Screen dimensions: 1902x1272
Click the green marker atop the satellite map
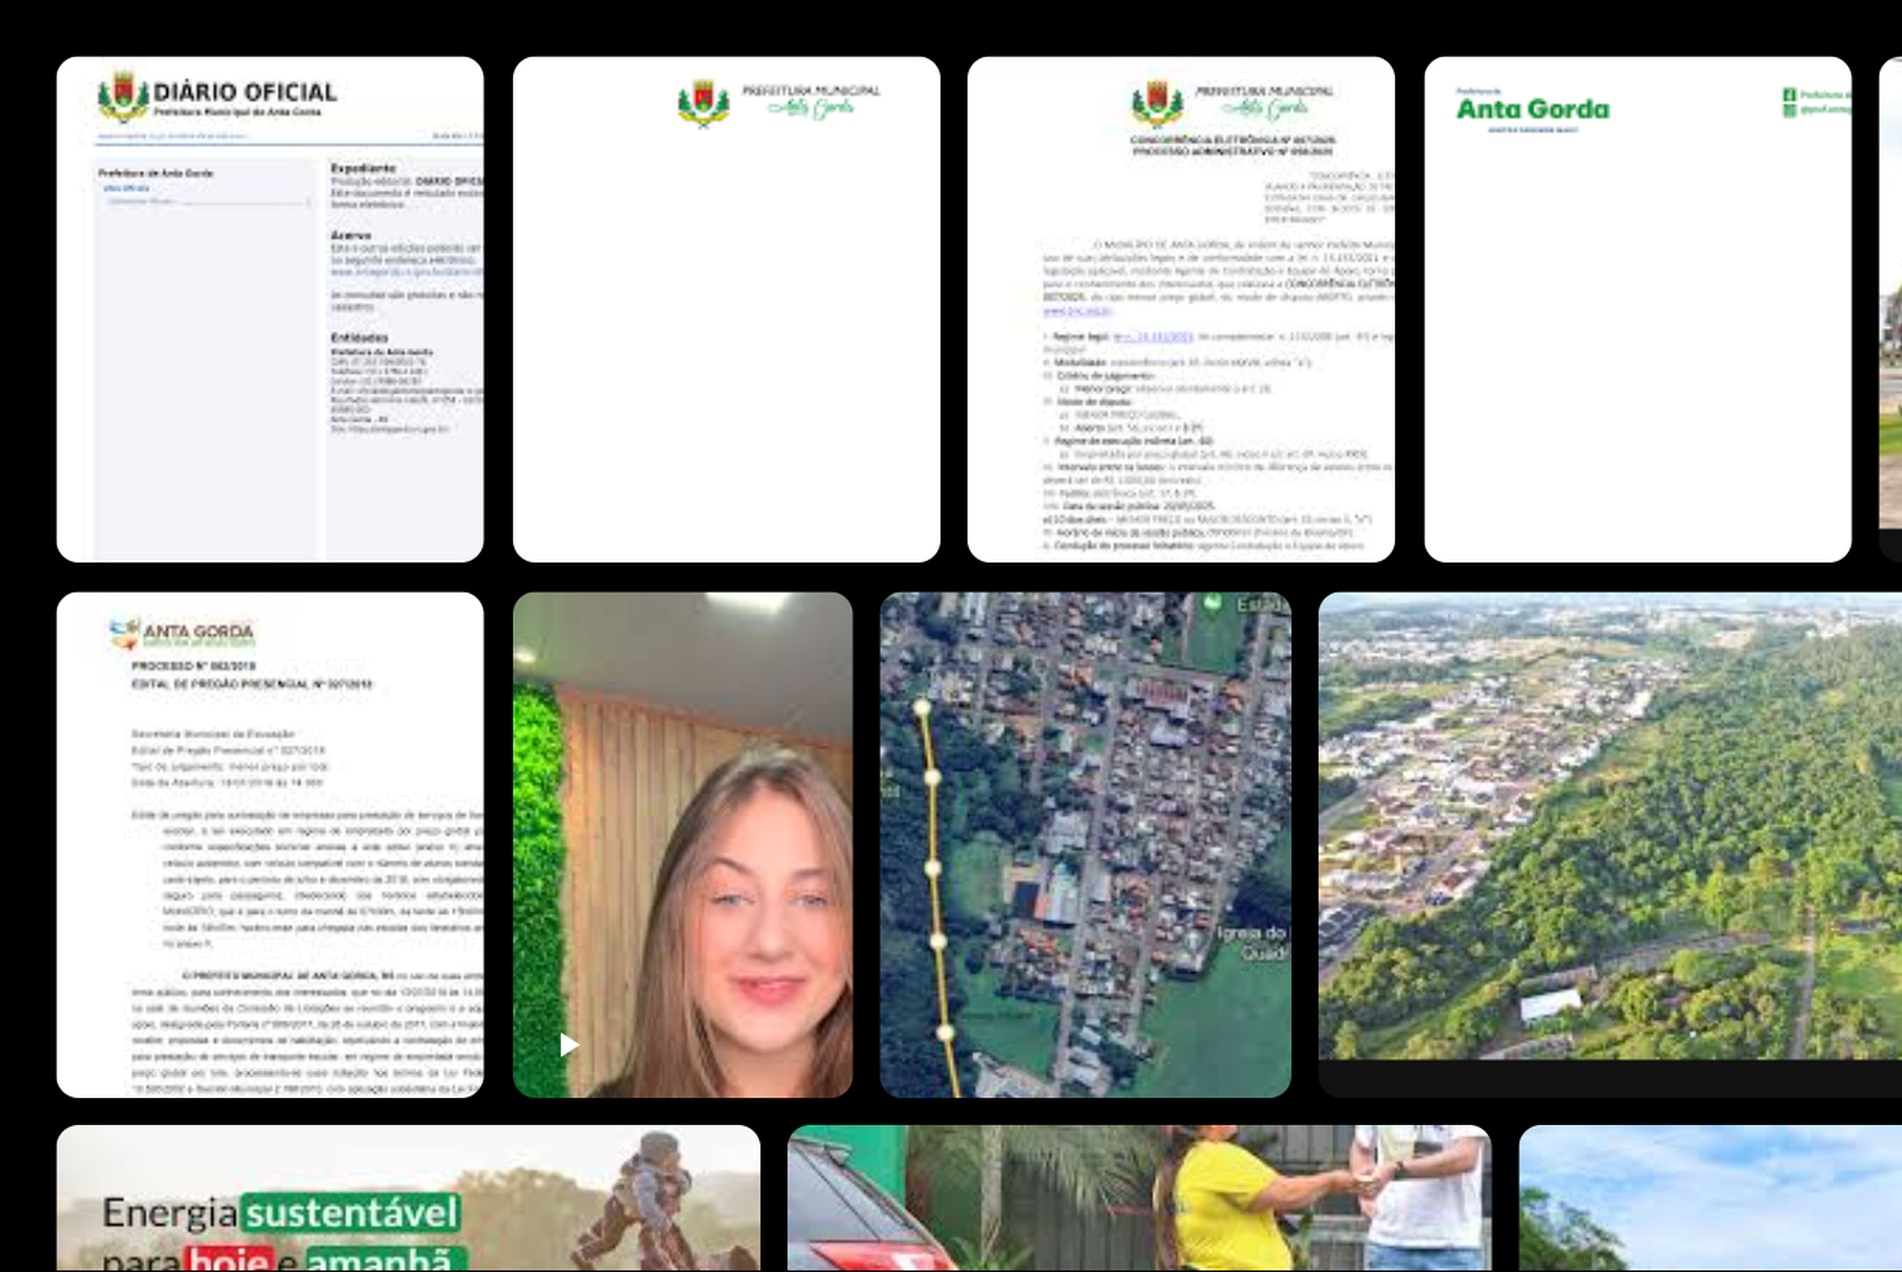(1212, 603)
